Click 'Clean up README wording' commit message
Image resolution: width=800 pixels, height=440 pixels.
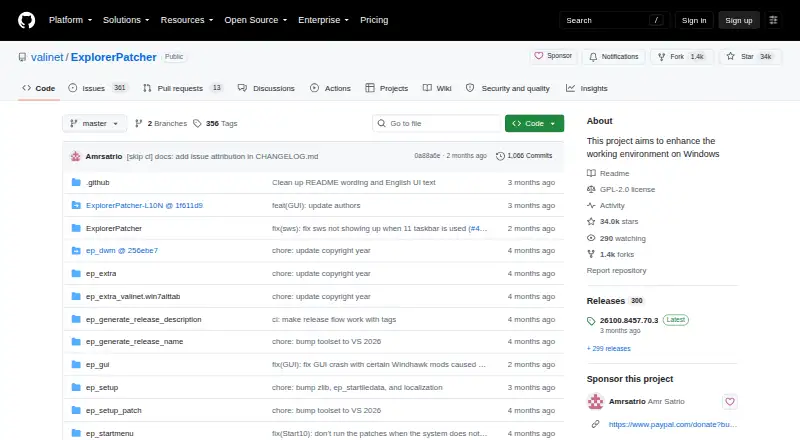[354, 182]
